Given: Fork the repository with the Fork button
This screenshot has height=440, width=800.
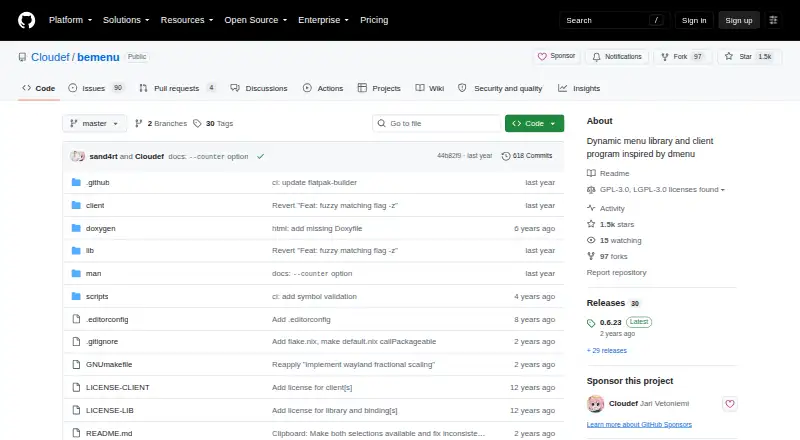Looking at the screenshot, I should pos(682,57).
